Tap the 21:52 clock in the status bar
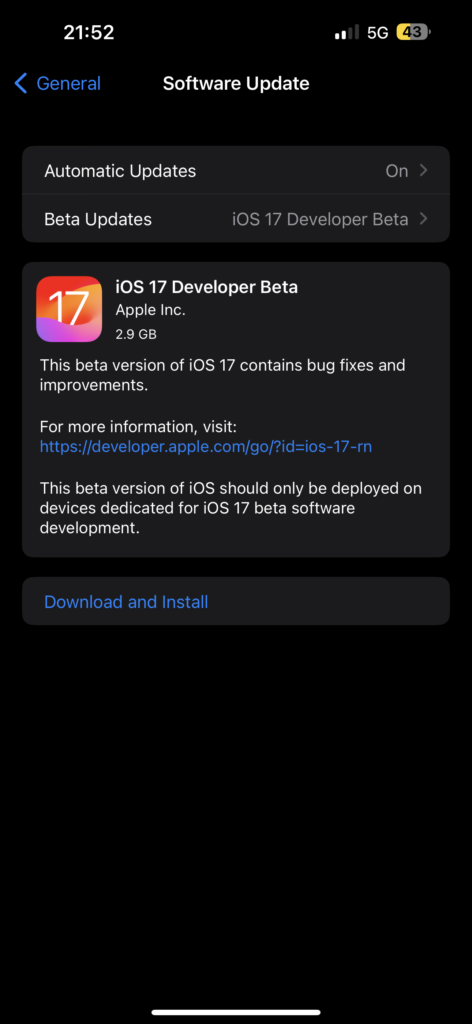The height and width of the screenshot is (1024, 472). (x=89, y=32)
